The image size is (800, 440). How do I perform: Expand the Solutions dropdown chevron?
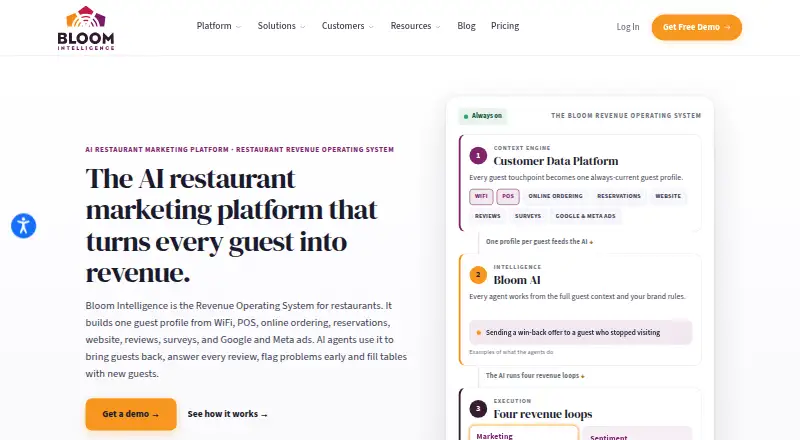(303, 27)
